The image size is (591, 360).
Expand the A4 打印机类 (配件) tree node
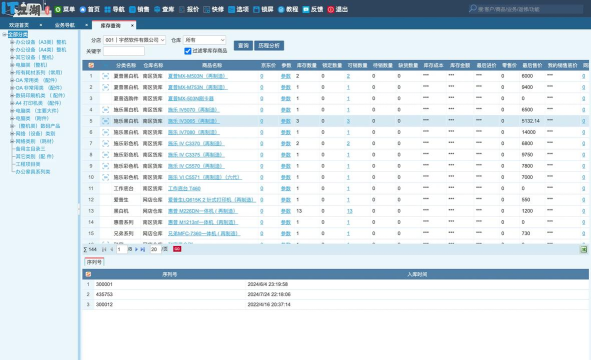[x=12, y=103]
